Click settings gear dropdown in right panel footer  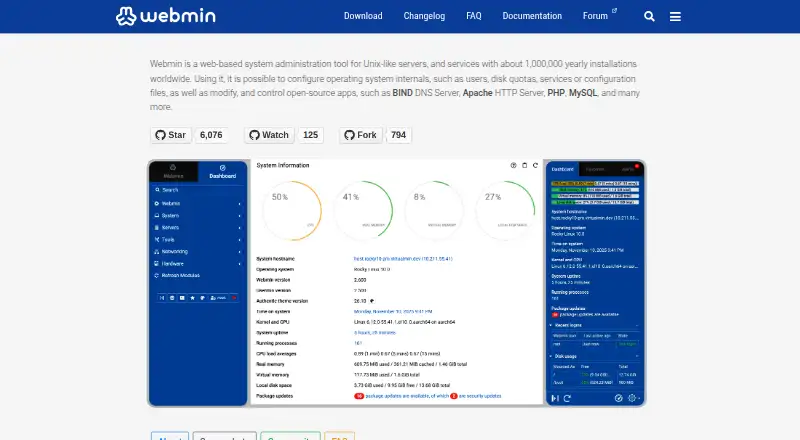(x=633, y=398)
